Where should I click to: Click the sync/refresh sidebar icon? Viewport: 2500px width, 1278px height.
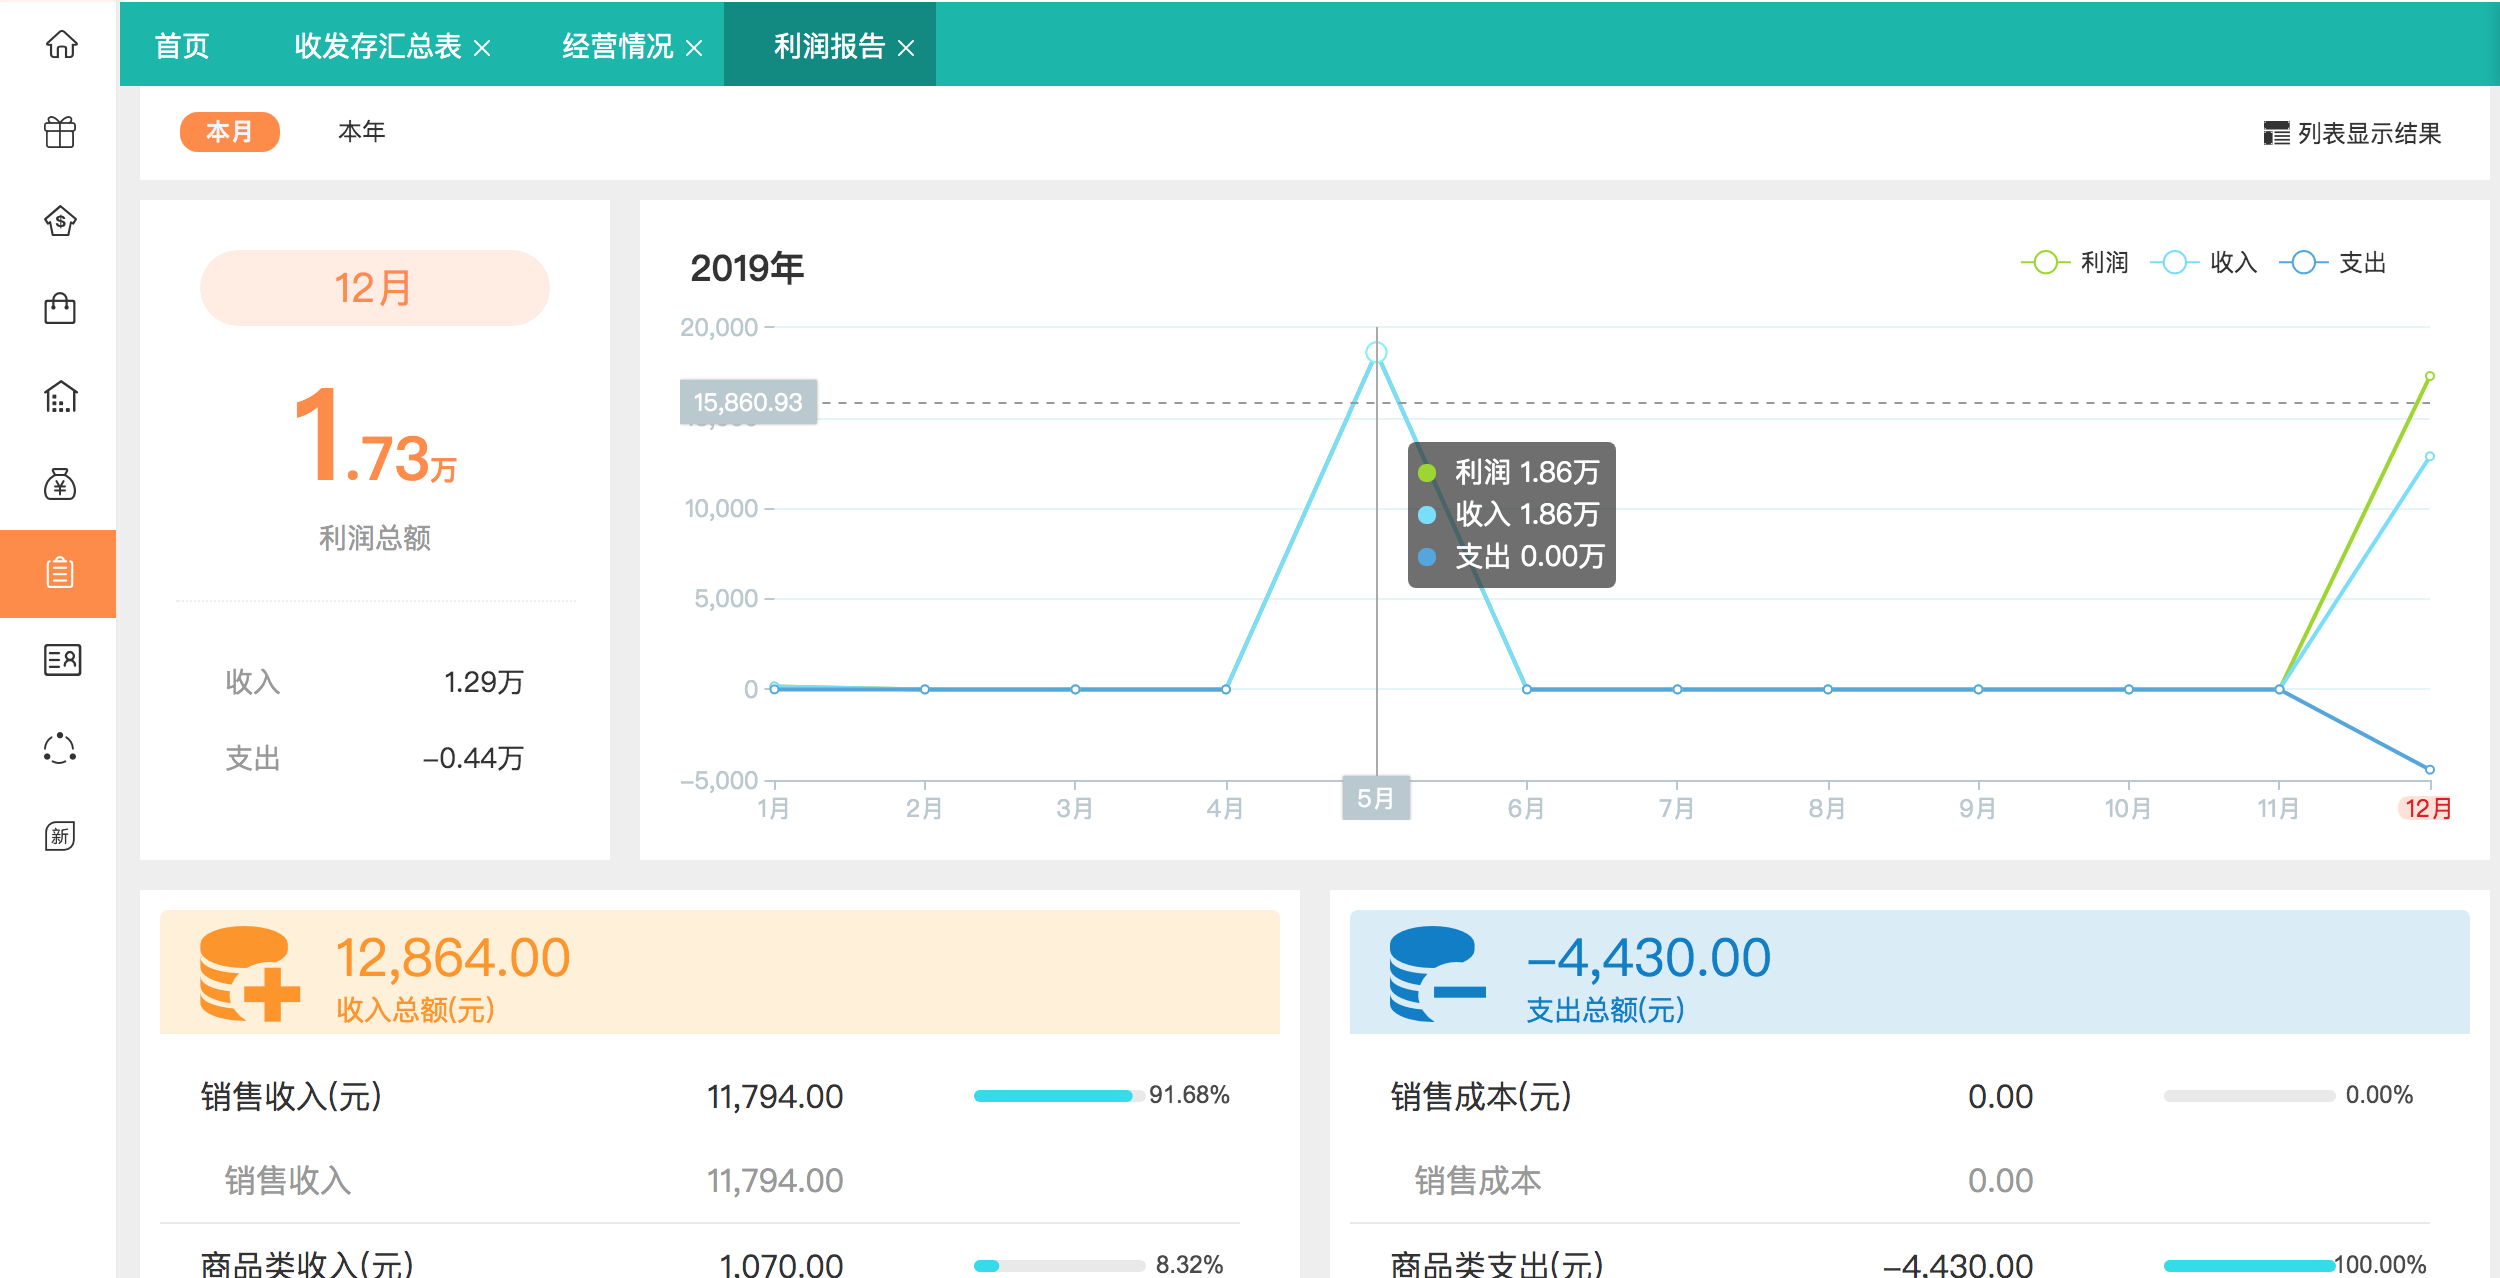tap(62, 748)
